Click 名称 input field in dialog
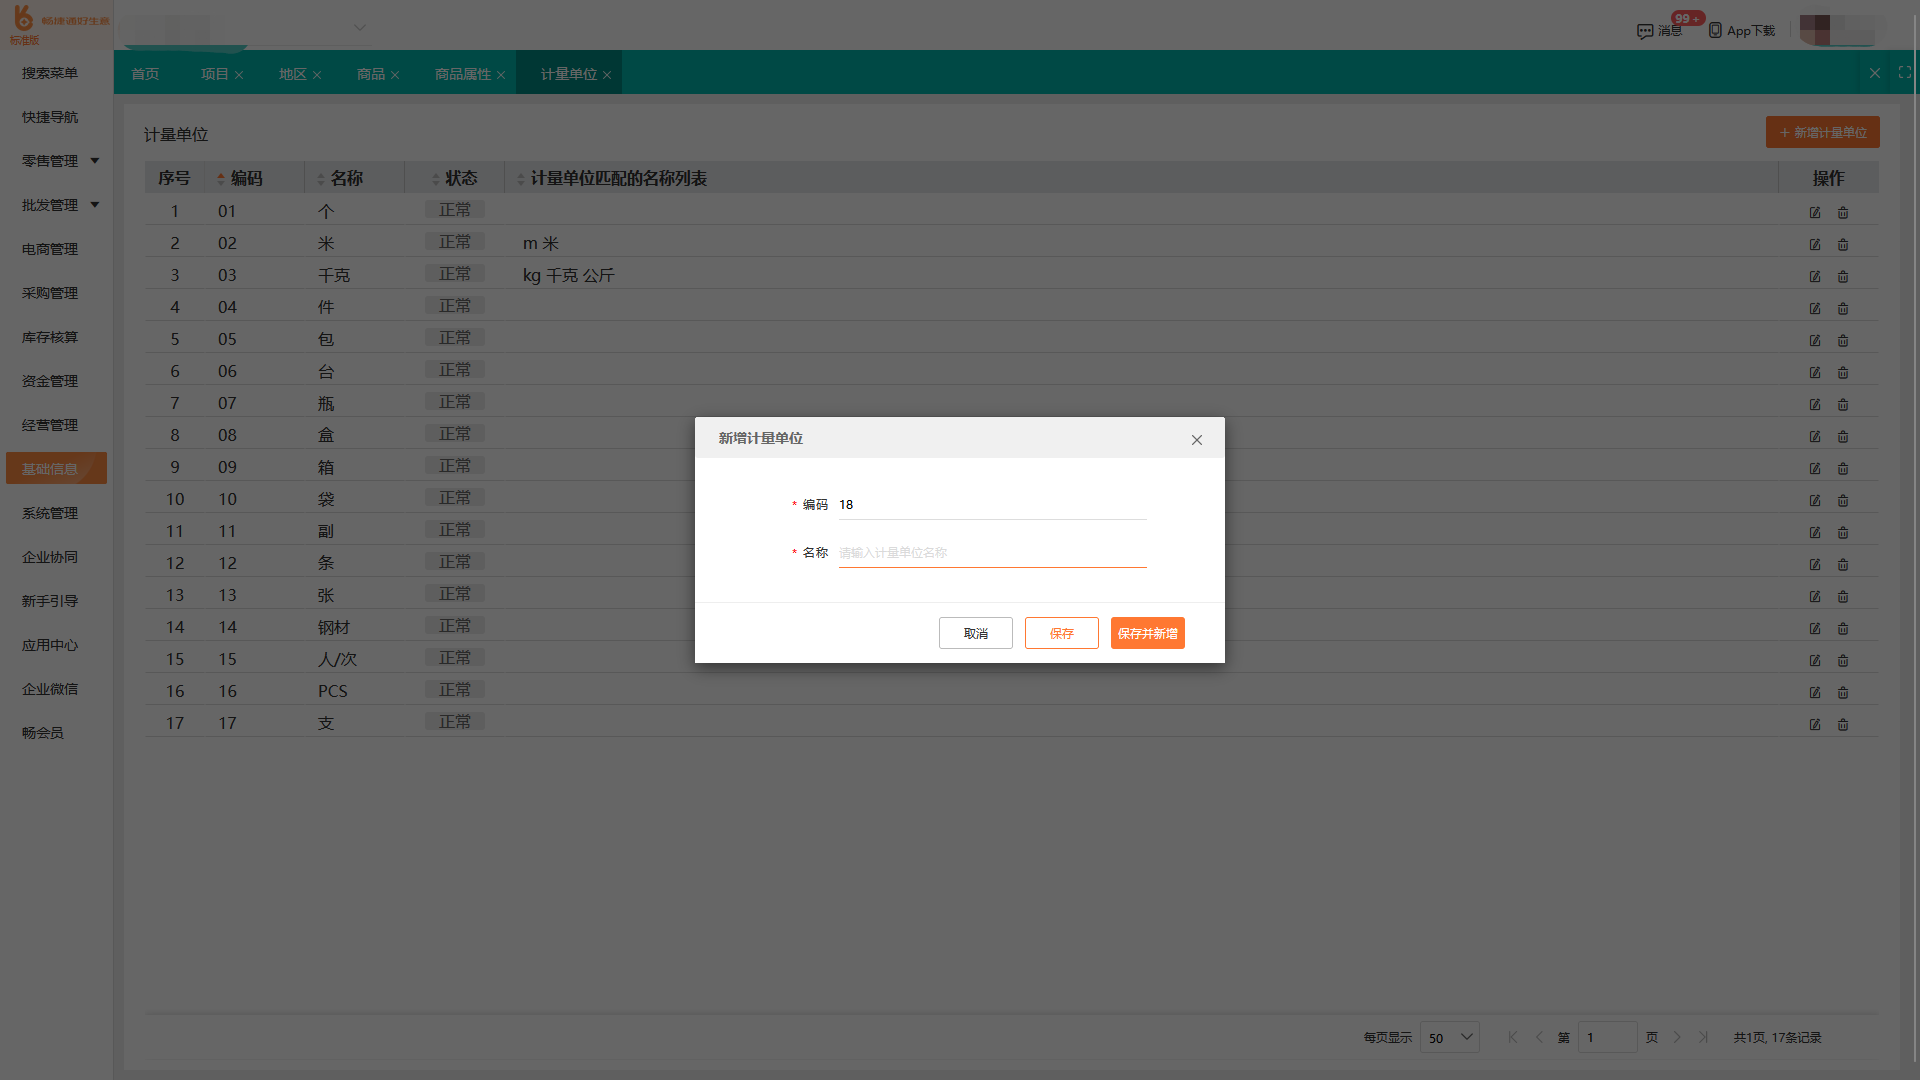 point(993,553)
